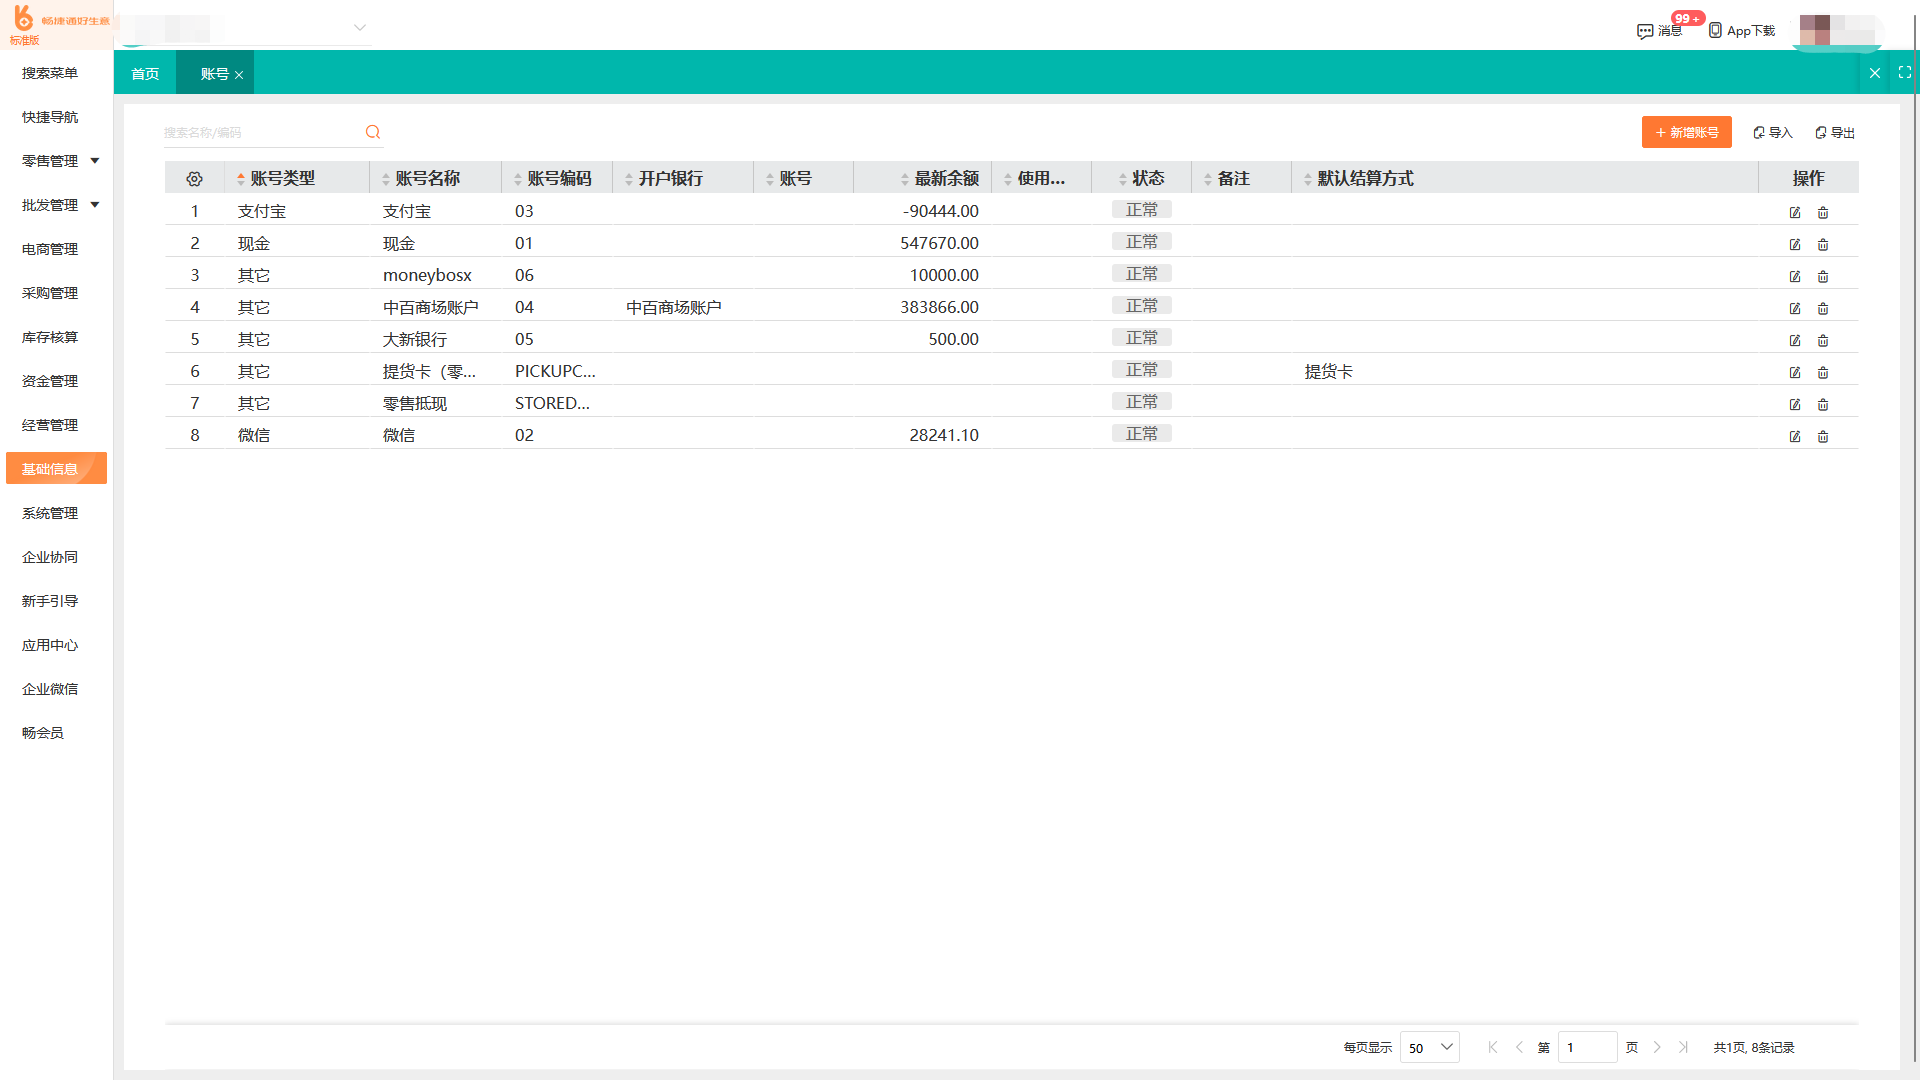This screenshot has width=1920, height=1080.
Task: Open 基础信息 menu section
Action: pos(53,468)
